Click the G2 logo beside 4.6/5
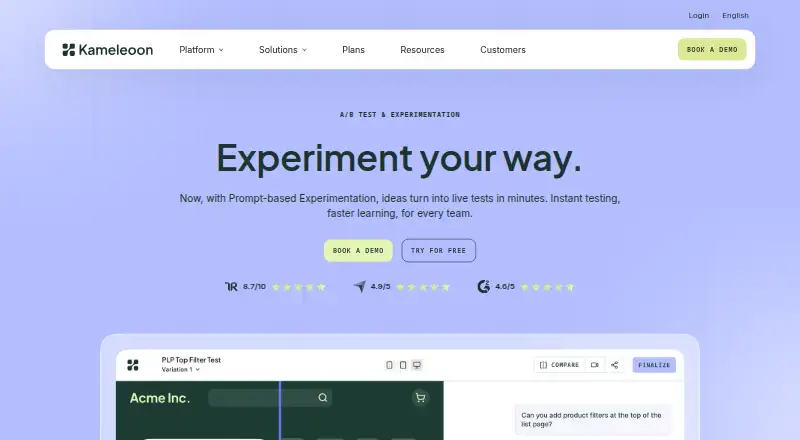This screenshot has width=800, height=440. point(483,286)
